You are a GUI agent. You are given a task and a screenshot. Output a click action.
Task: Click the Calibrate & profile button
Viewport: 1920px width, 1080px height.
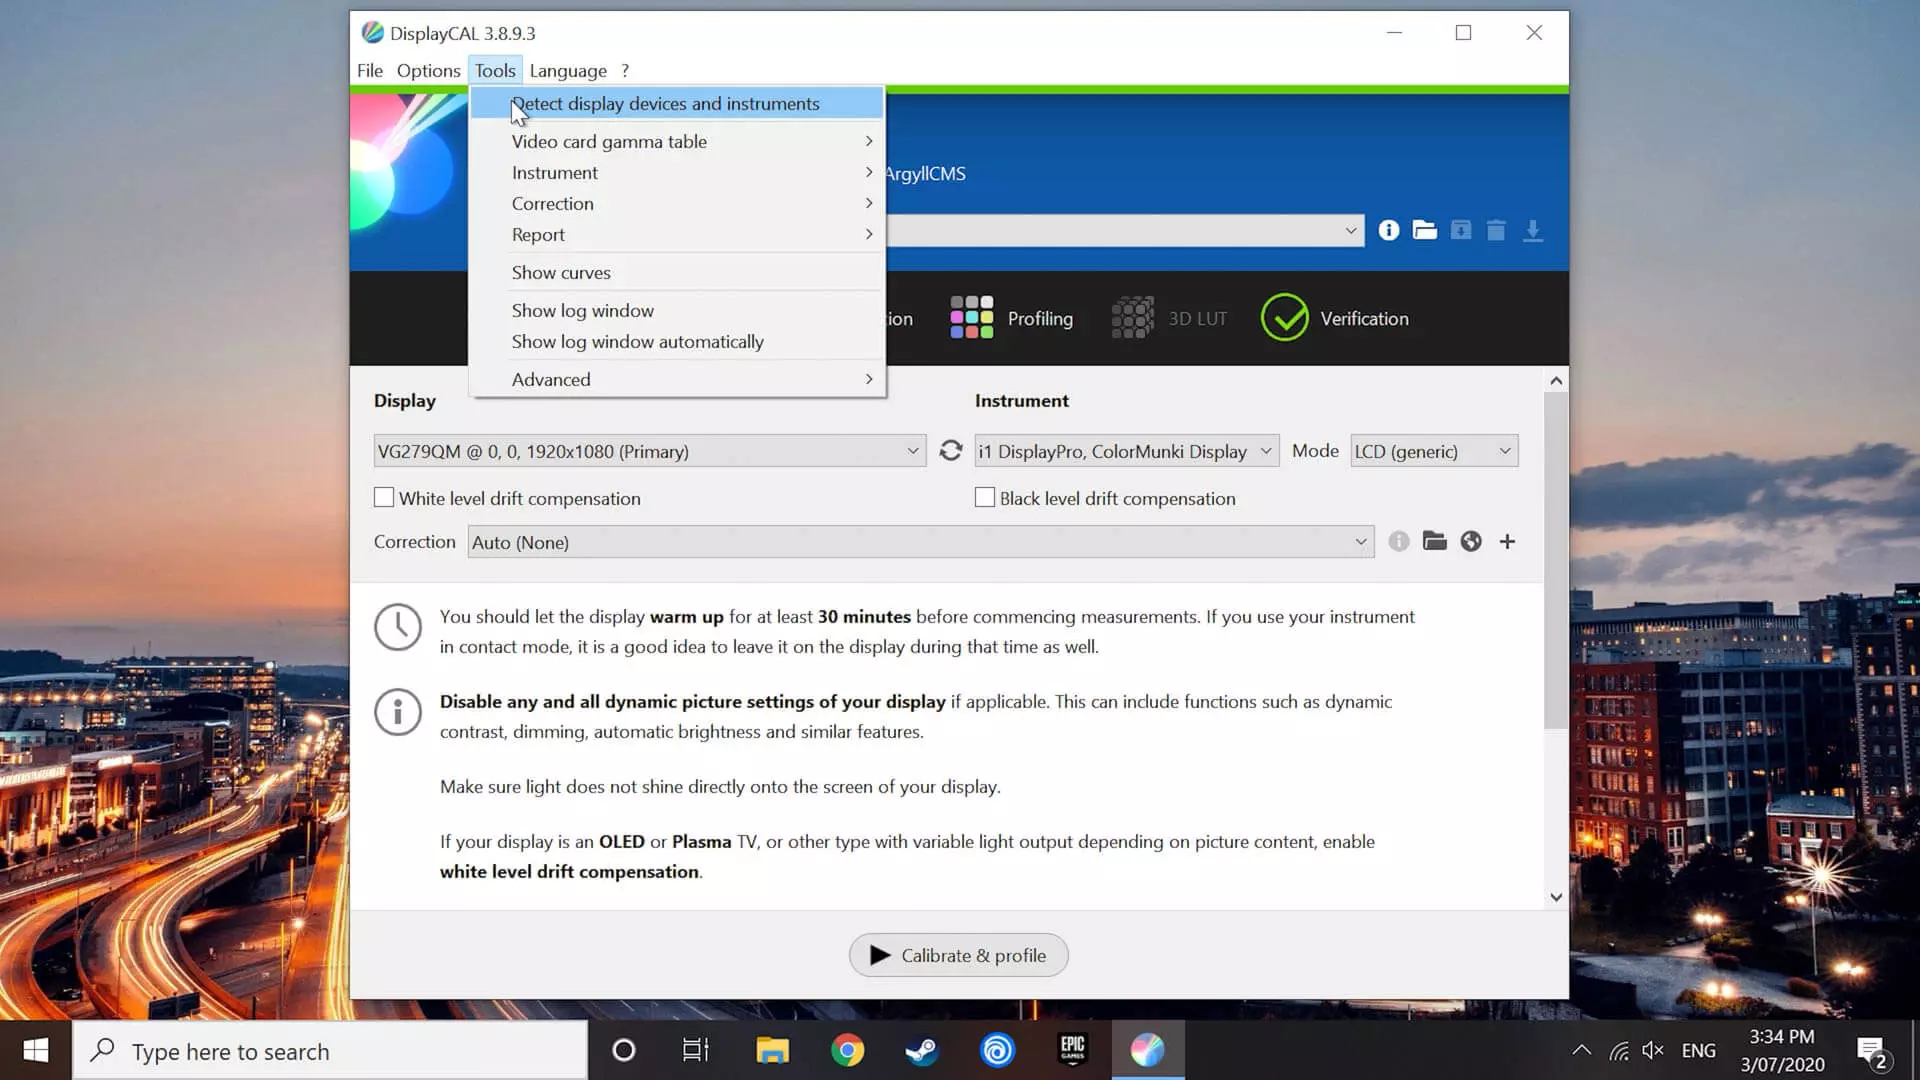pos(959,955)
